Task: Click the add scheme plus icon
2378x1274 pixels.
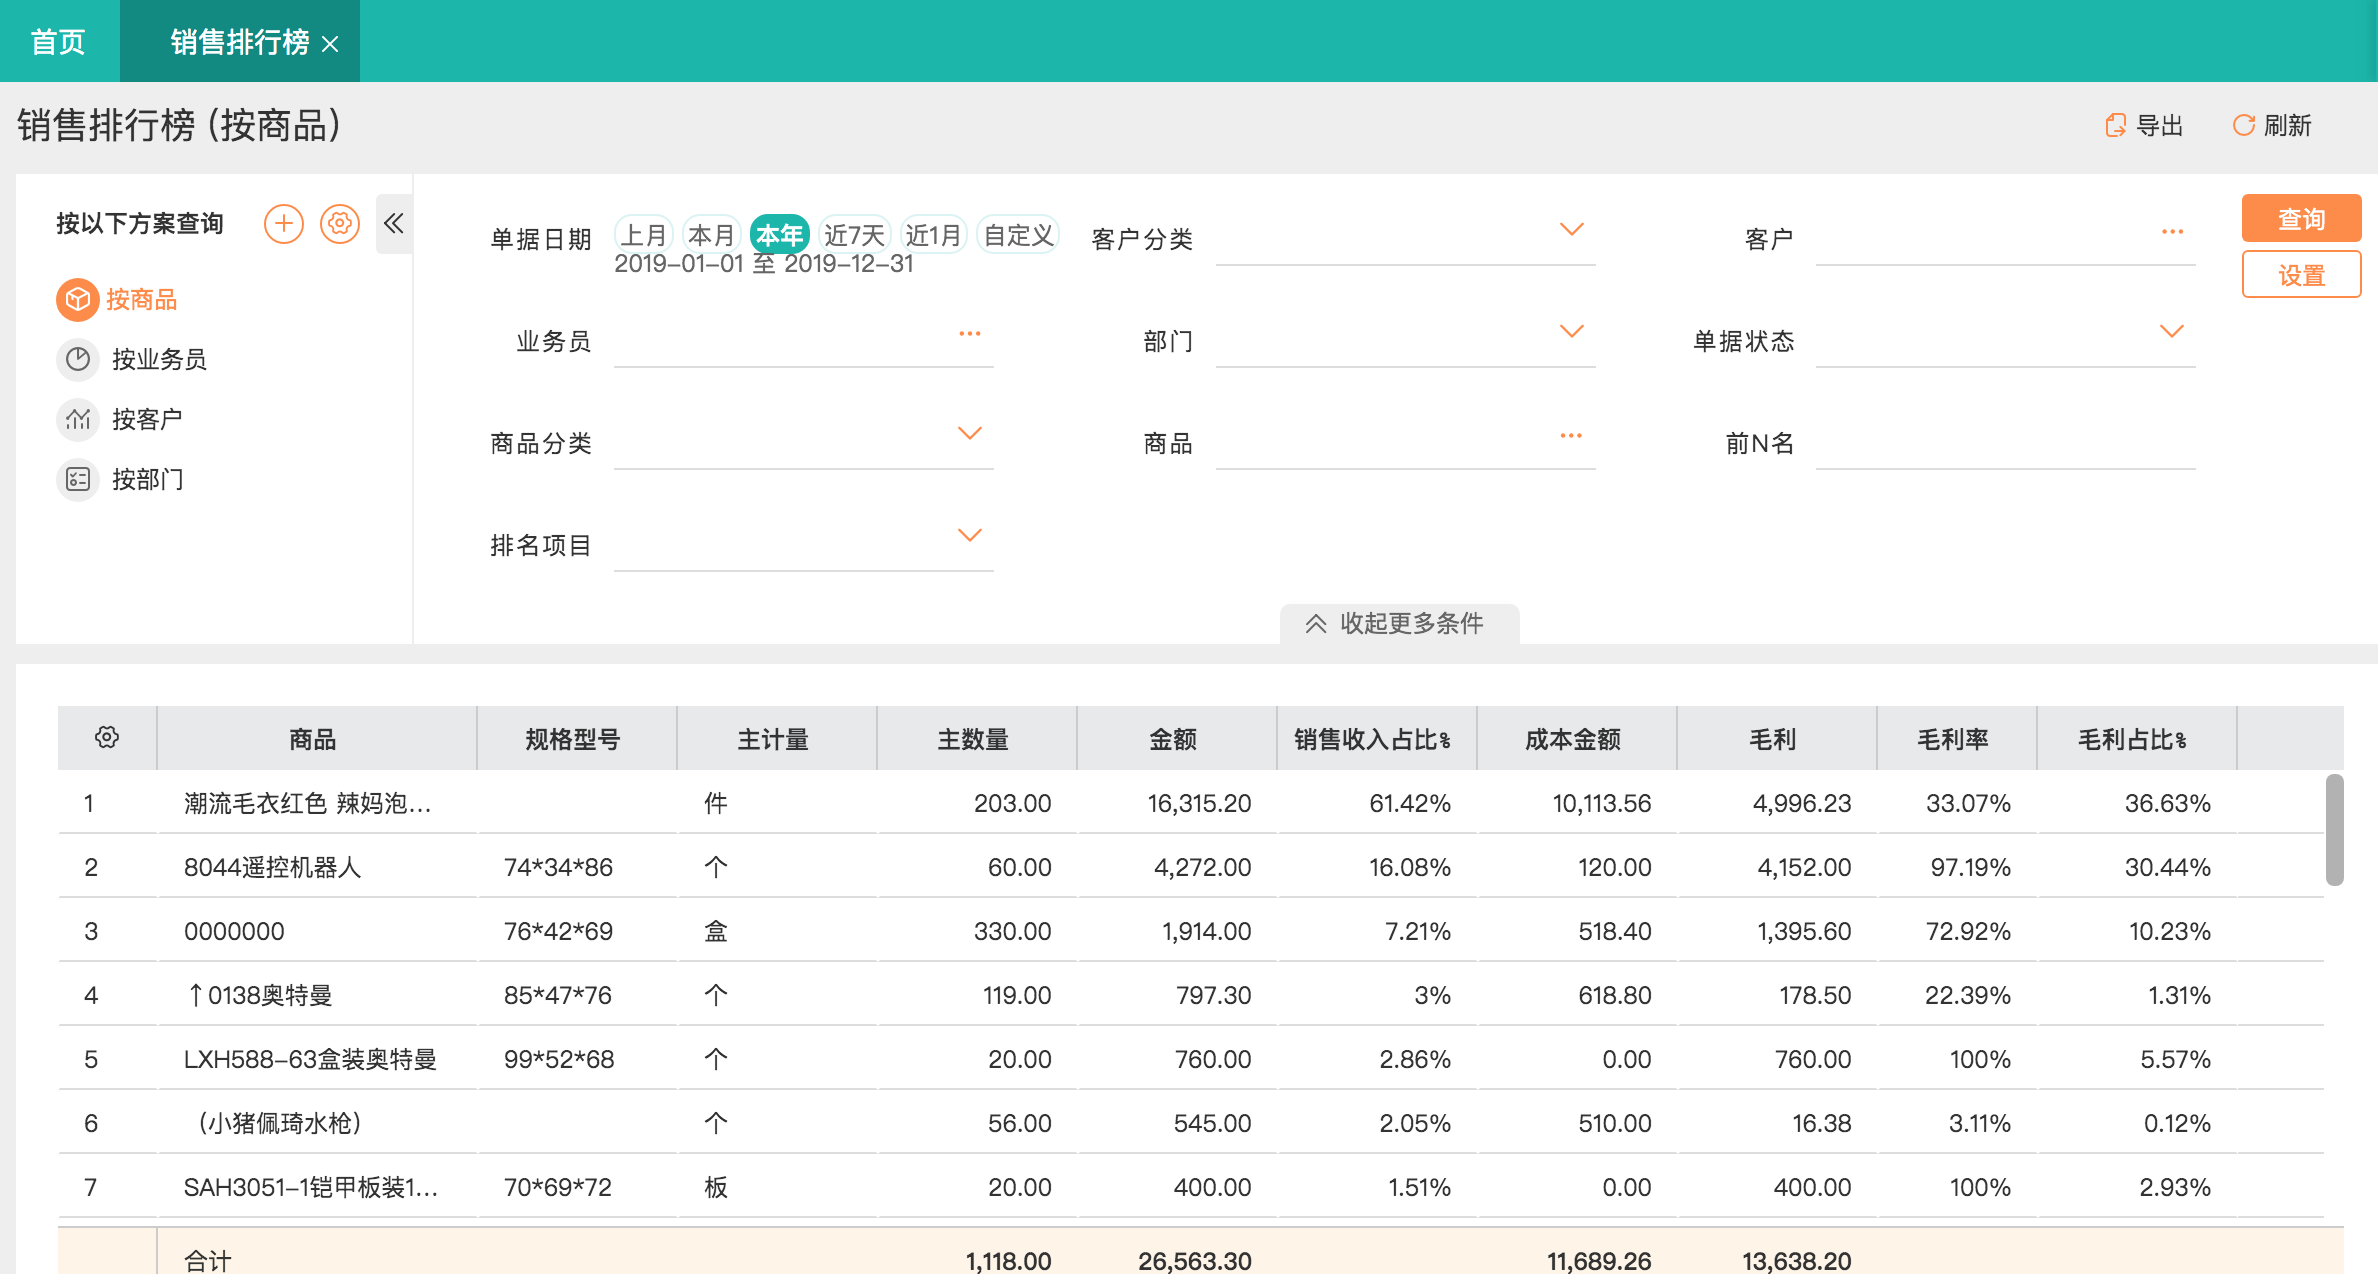Action: point(285,222)
